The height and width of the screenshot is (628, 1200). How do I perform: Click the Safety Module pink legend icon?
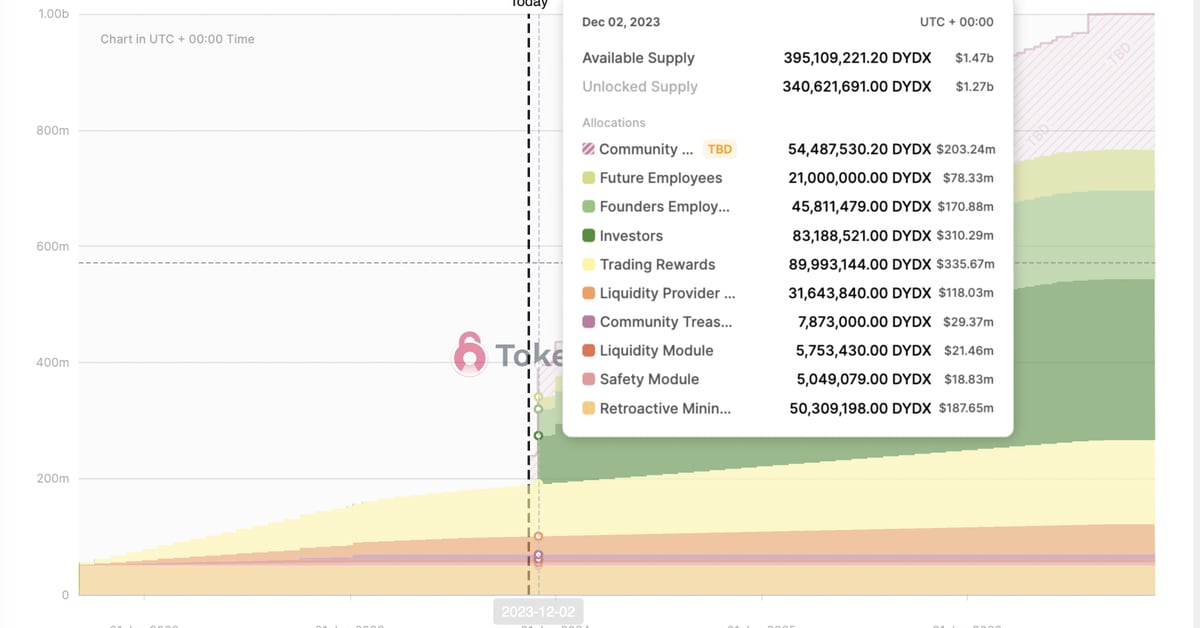589,380
